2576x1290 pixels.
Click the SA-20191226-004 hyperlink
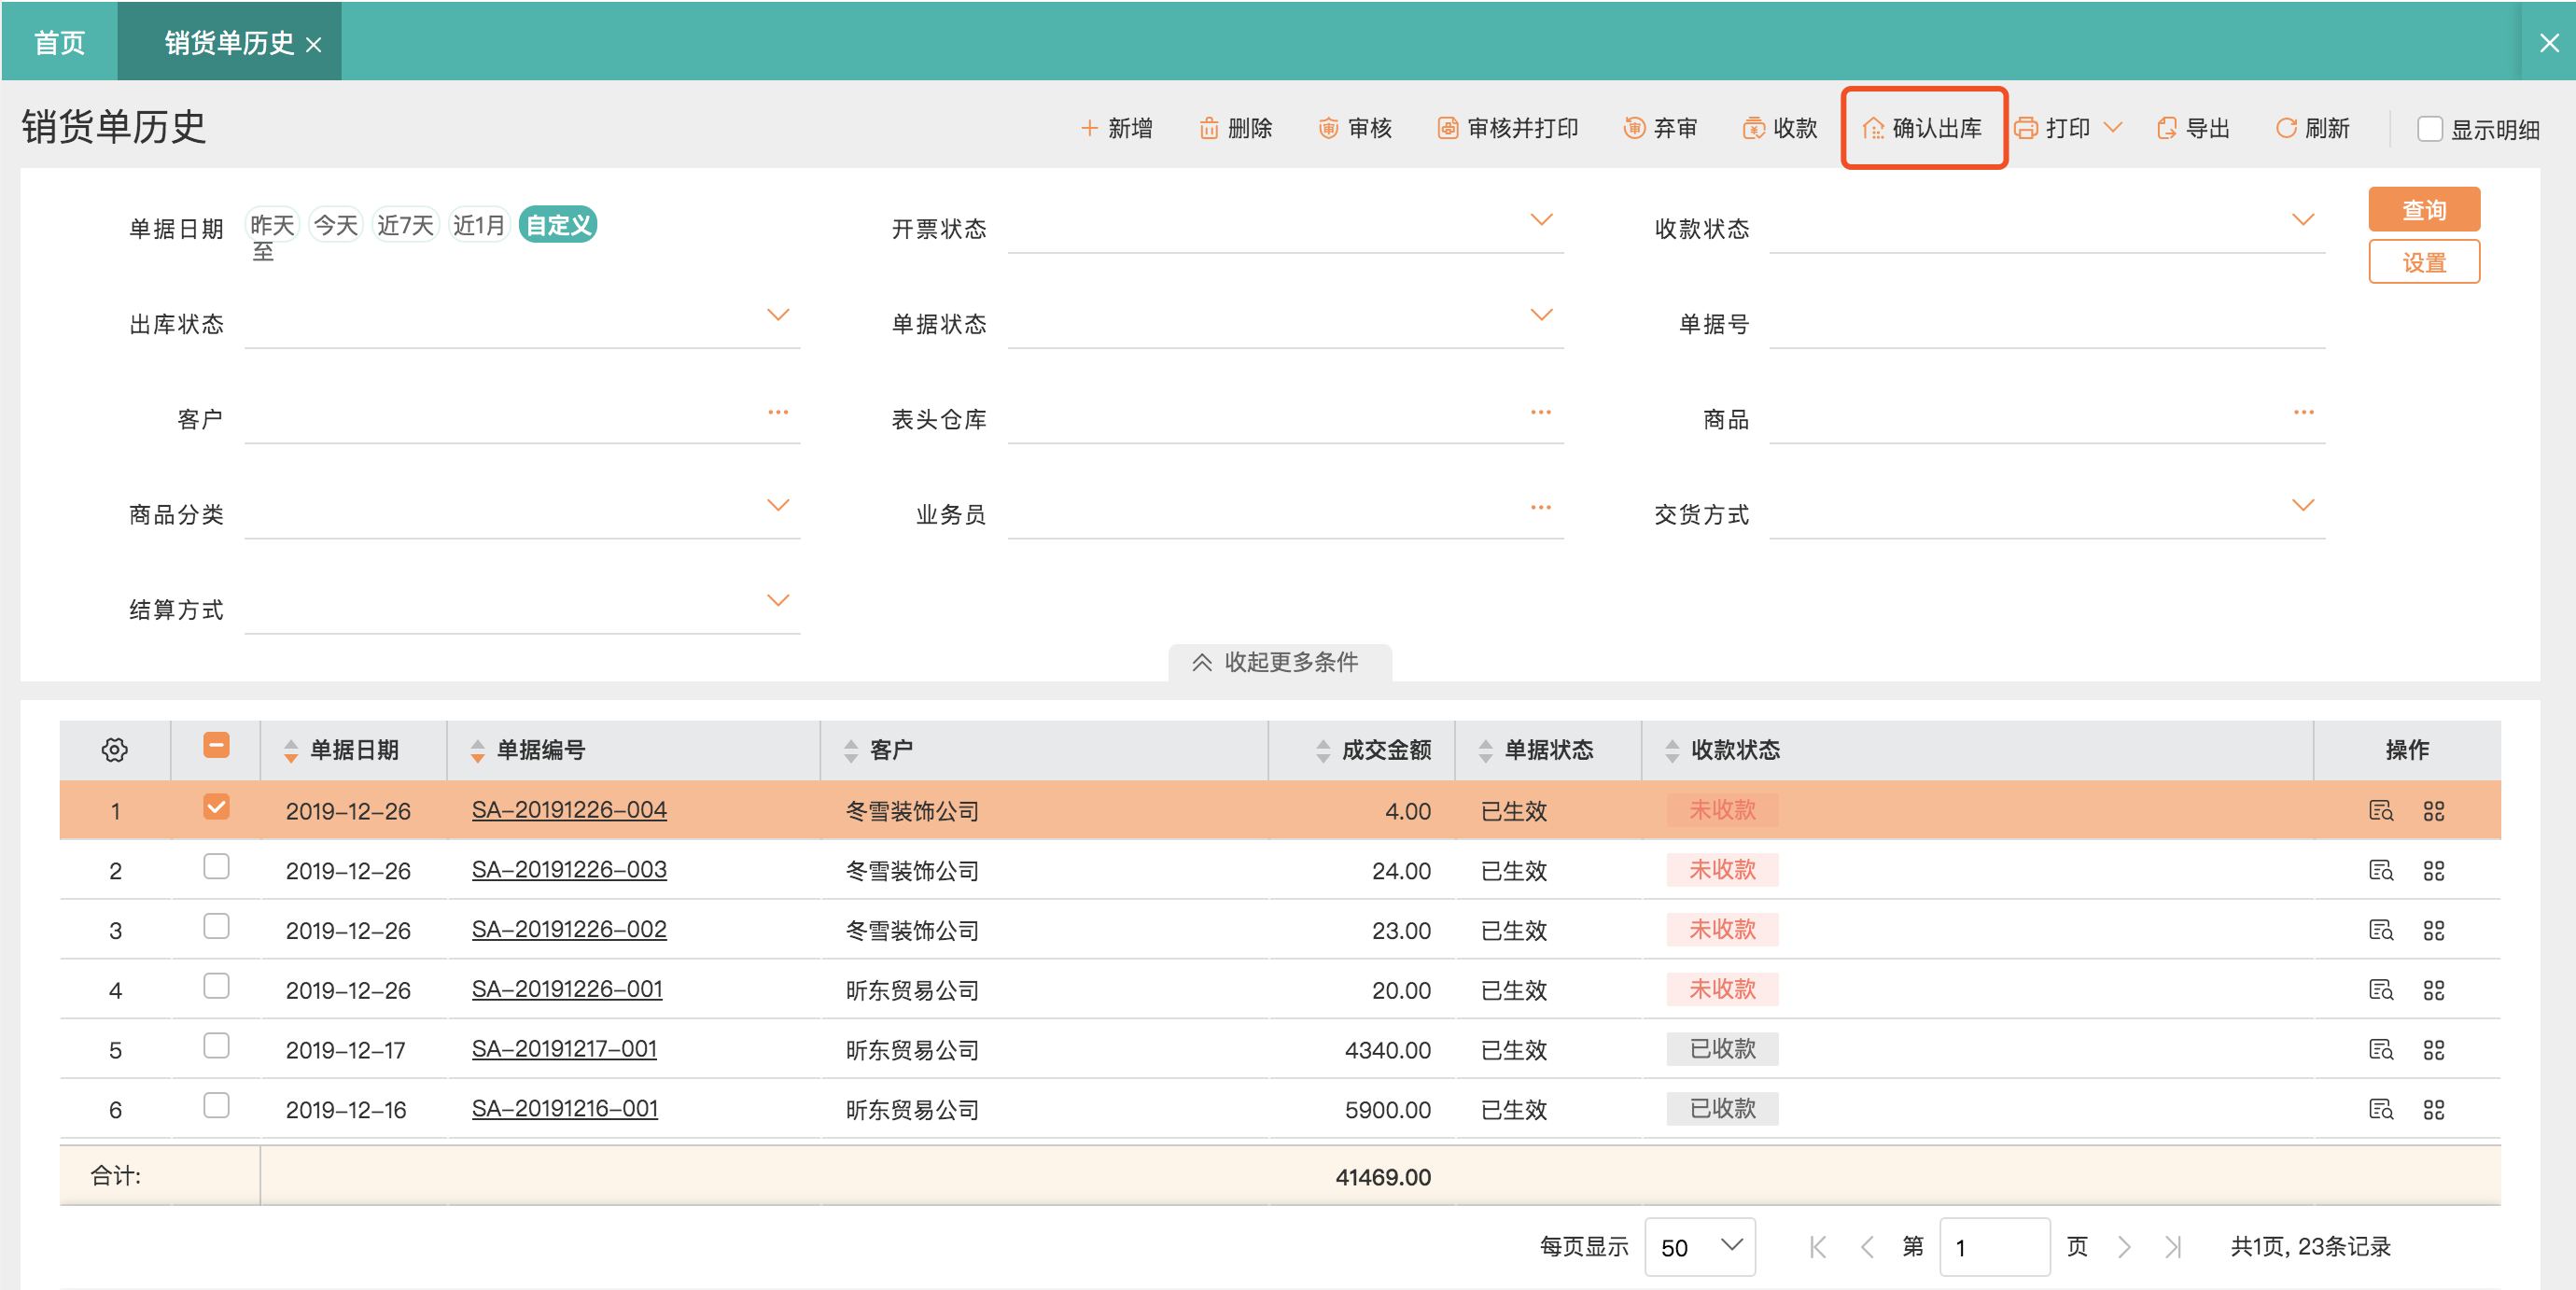pos(569,809)
